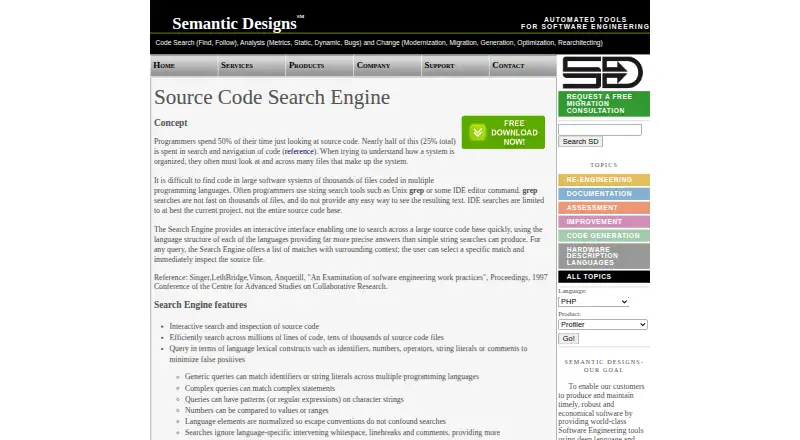Screen dimensions: 800x440
Task: Click the Reference citation paragraph
Action: click(x=351, y=282)
